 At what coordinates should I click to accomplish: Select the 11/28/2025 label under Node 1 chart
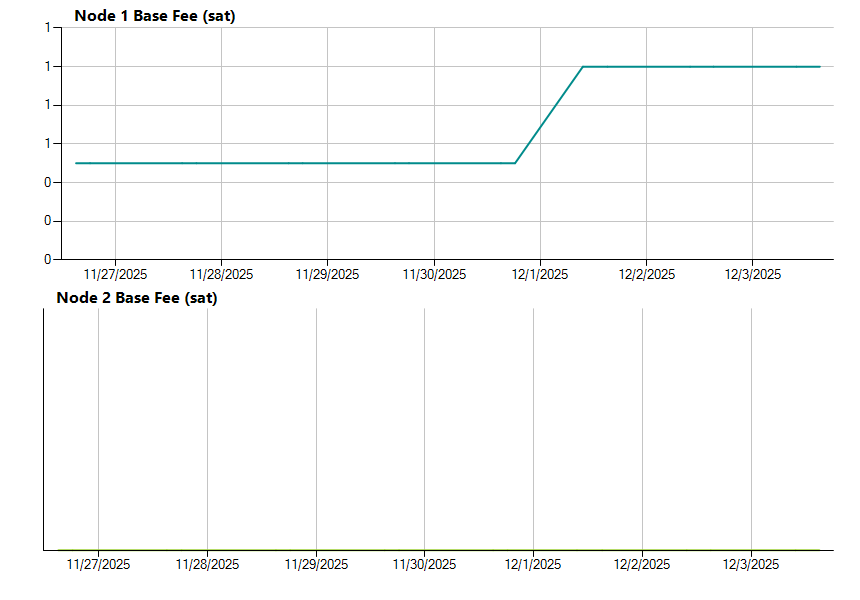click(x=221, y=274)
